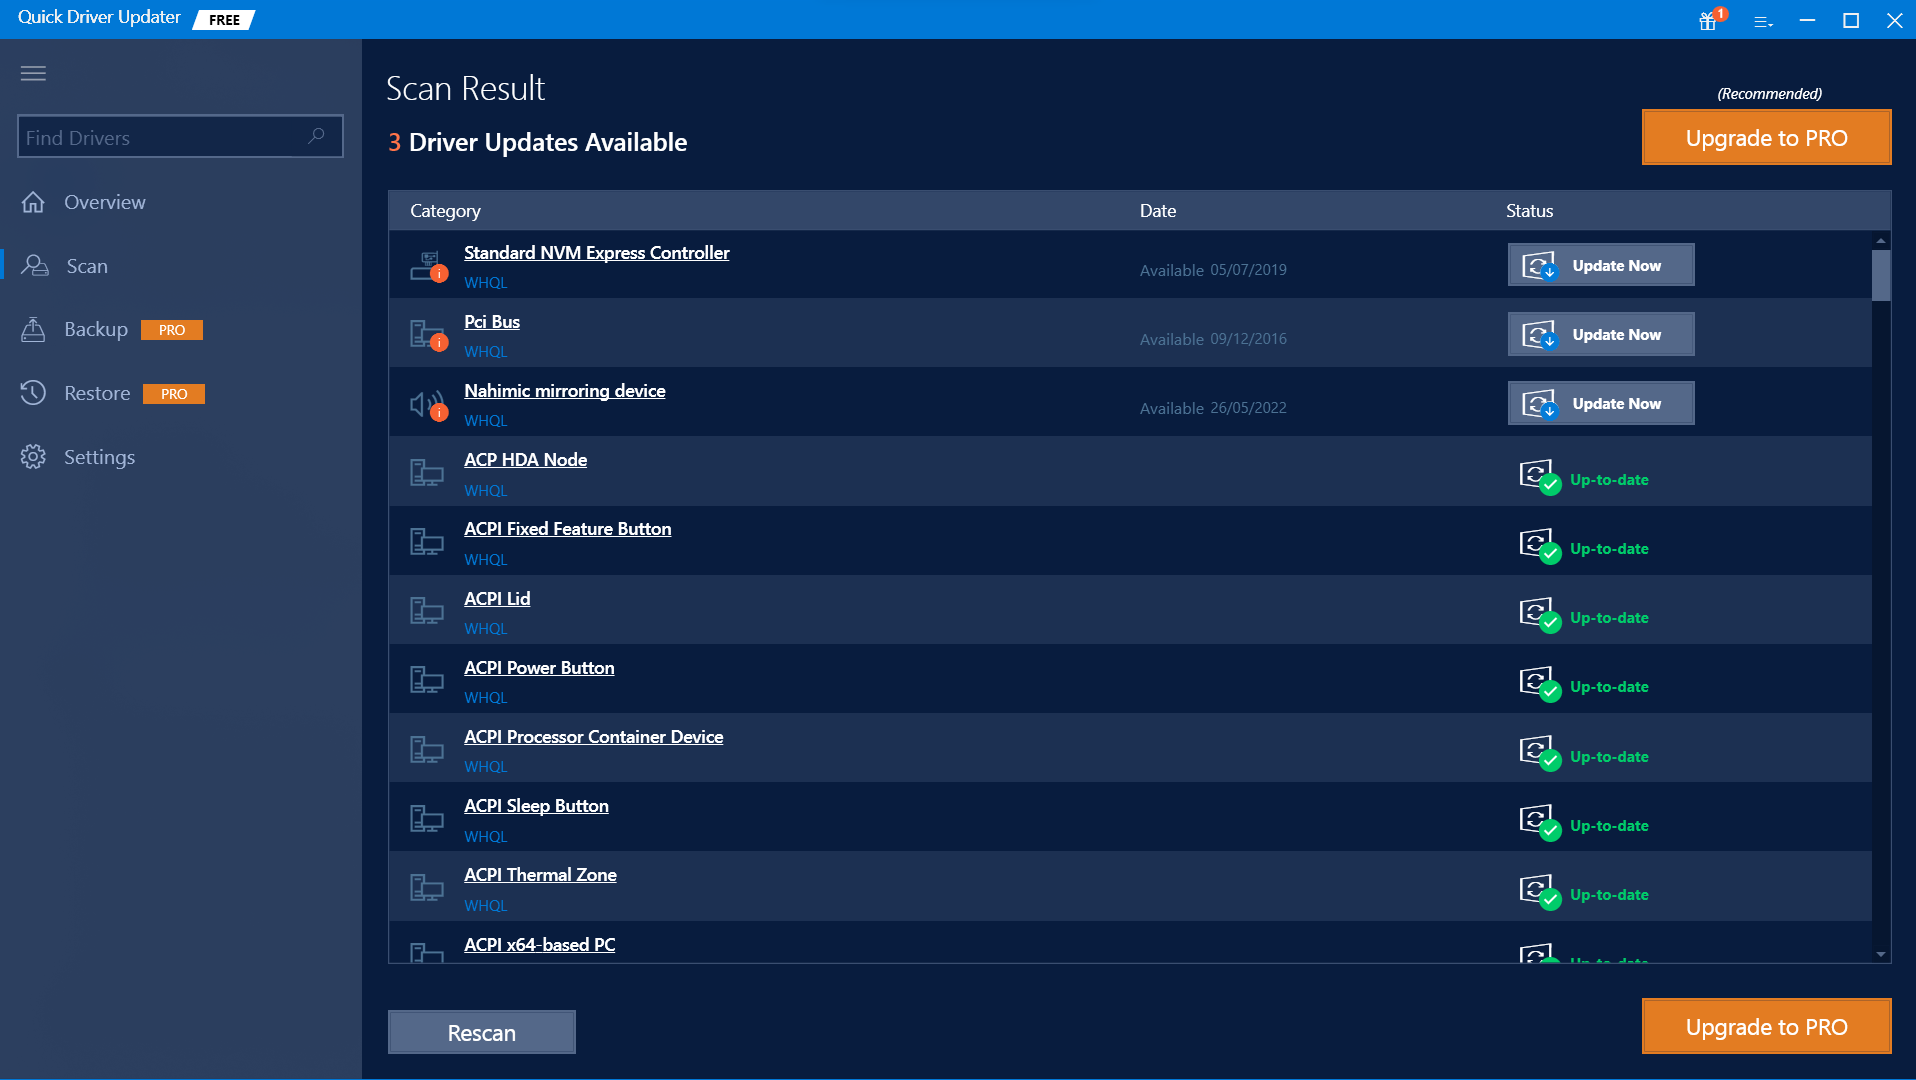Viewport: 1916px width, 1080px height.
Task: Open Settings using the gear icon
Action: pos(35,457)
